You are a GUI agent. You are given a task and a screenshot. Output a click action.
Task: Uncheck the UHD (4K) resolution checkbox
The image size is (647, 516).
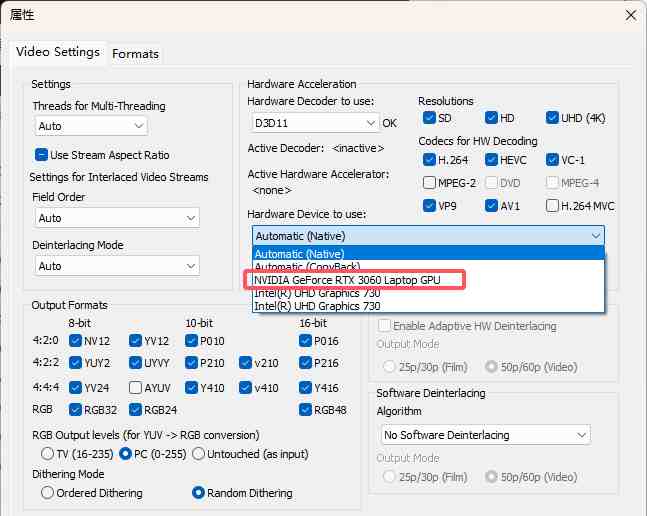tap(552, 118)
